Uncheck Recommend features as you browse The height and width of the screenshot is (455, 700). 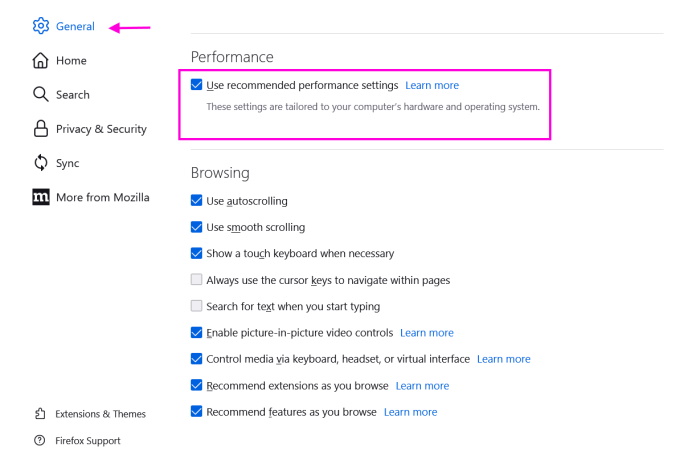point(197,411)
